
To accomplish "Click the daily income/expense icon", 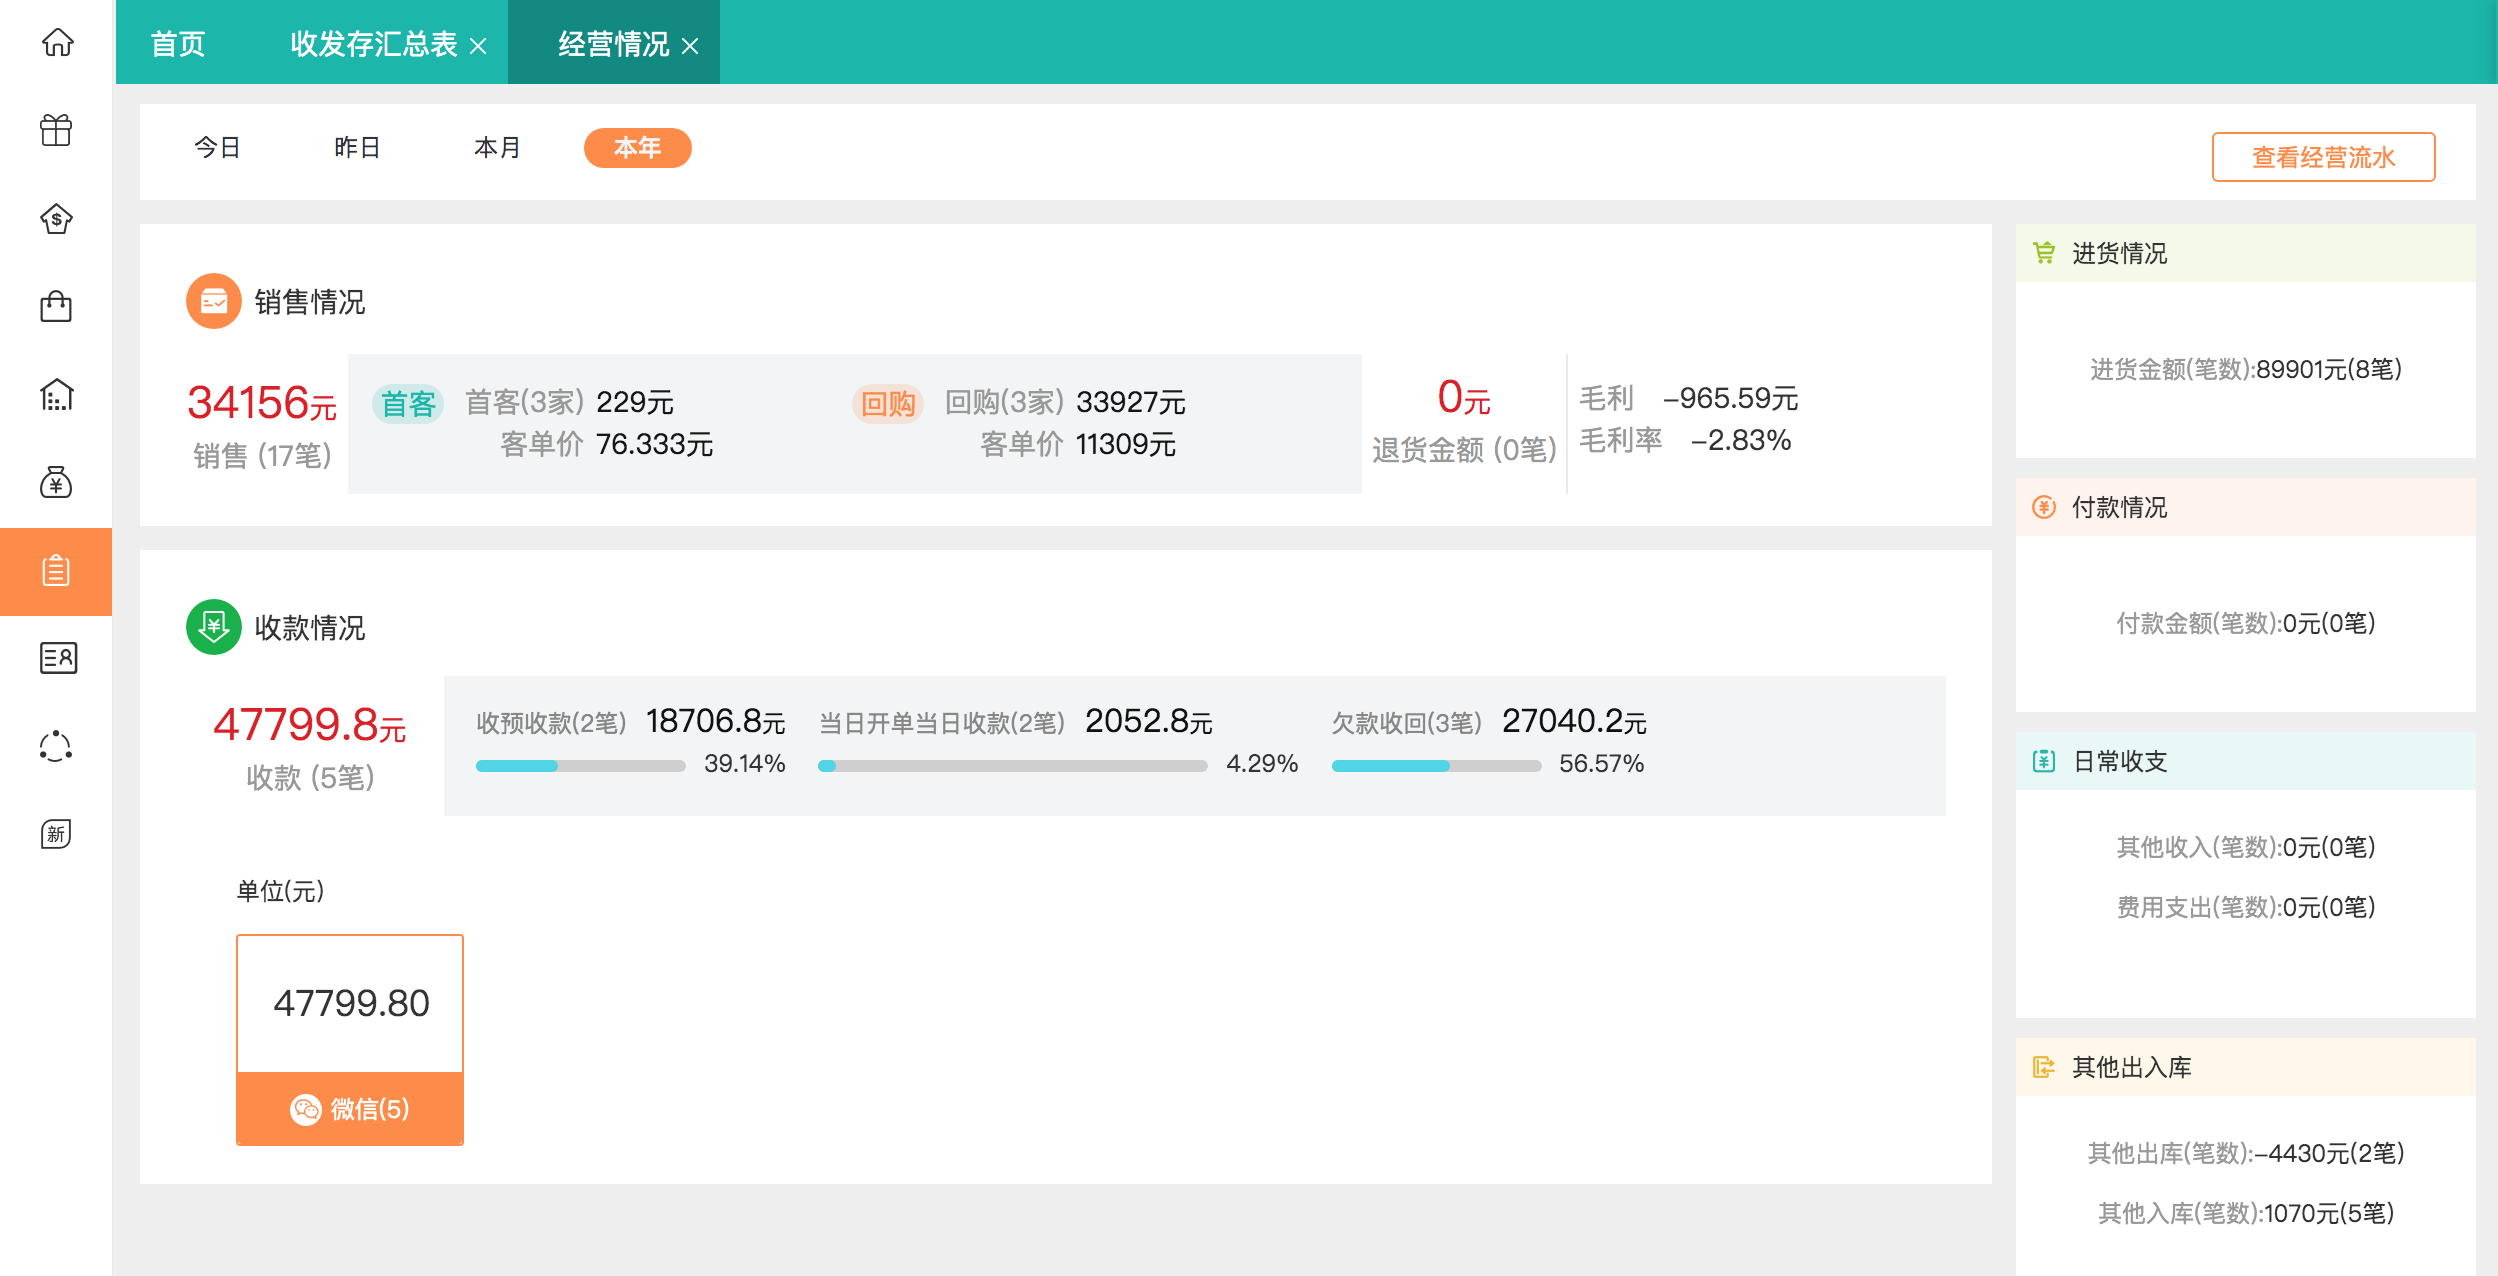I will (2042, 763).
